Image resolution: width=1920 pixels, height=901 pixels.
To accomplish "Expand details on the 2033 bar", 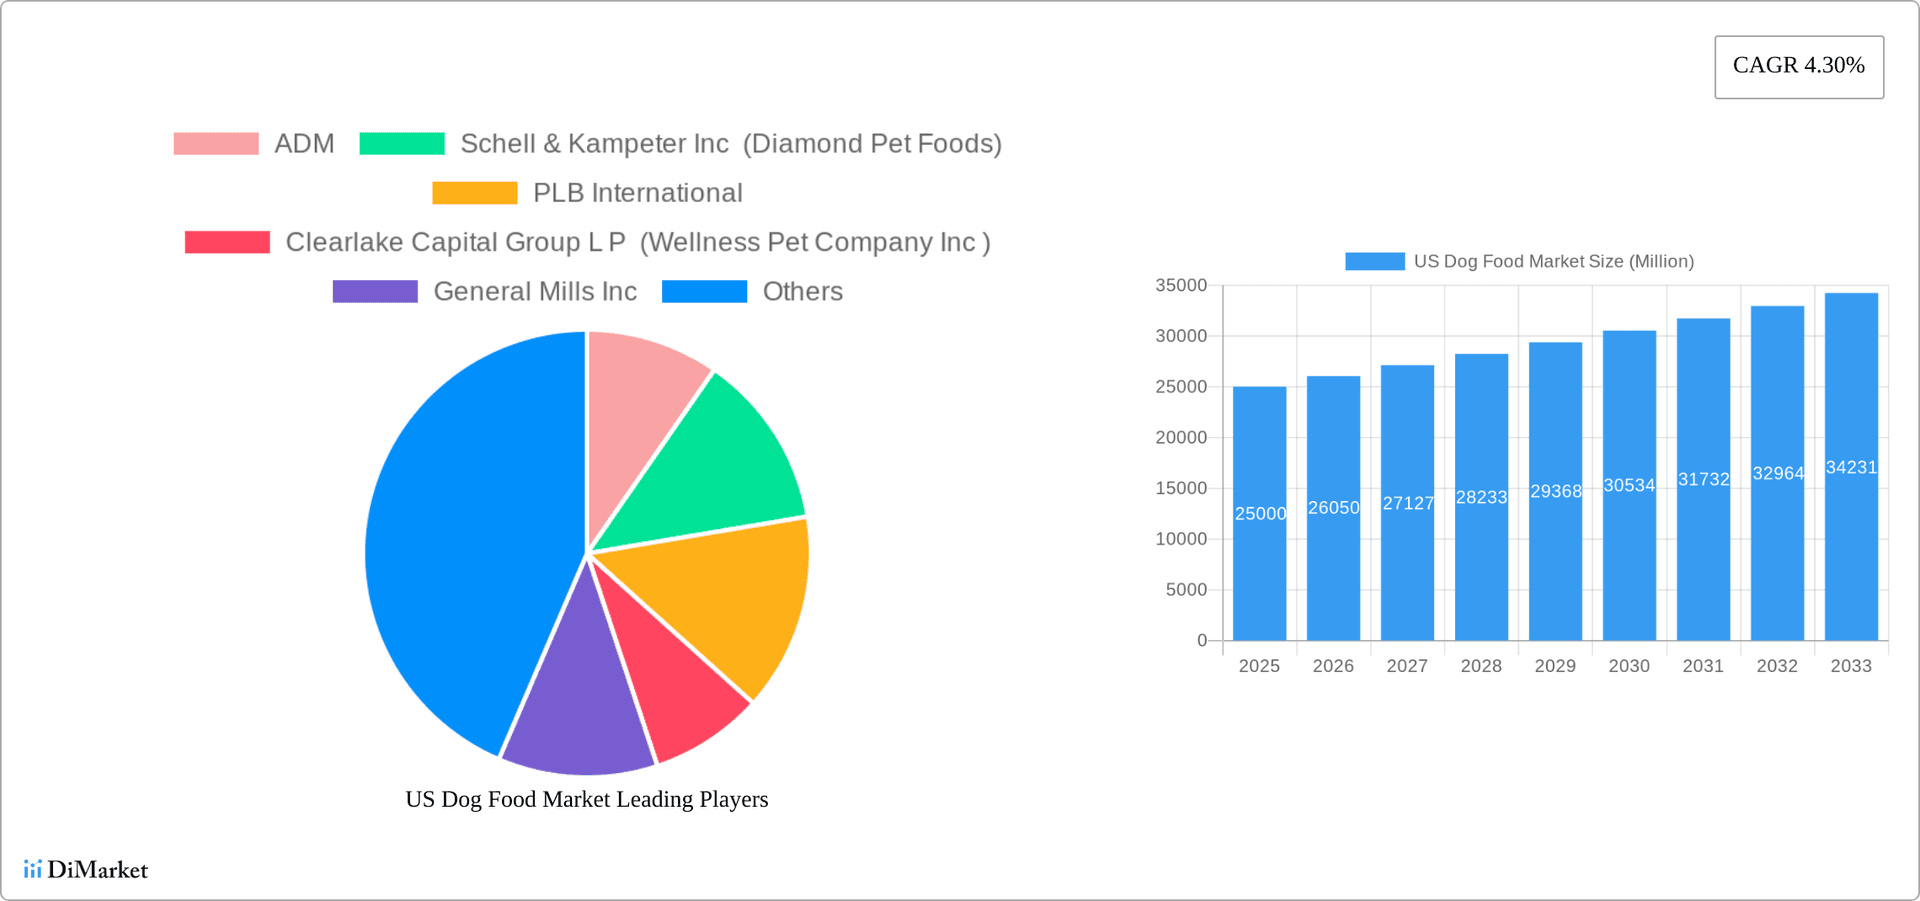I will [1851, 465].
